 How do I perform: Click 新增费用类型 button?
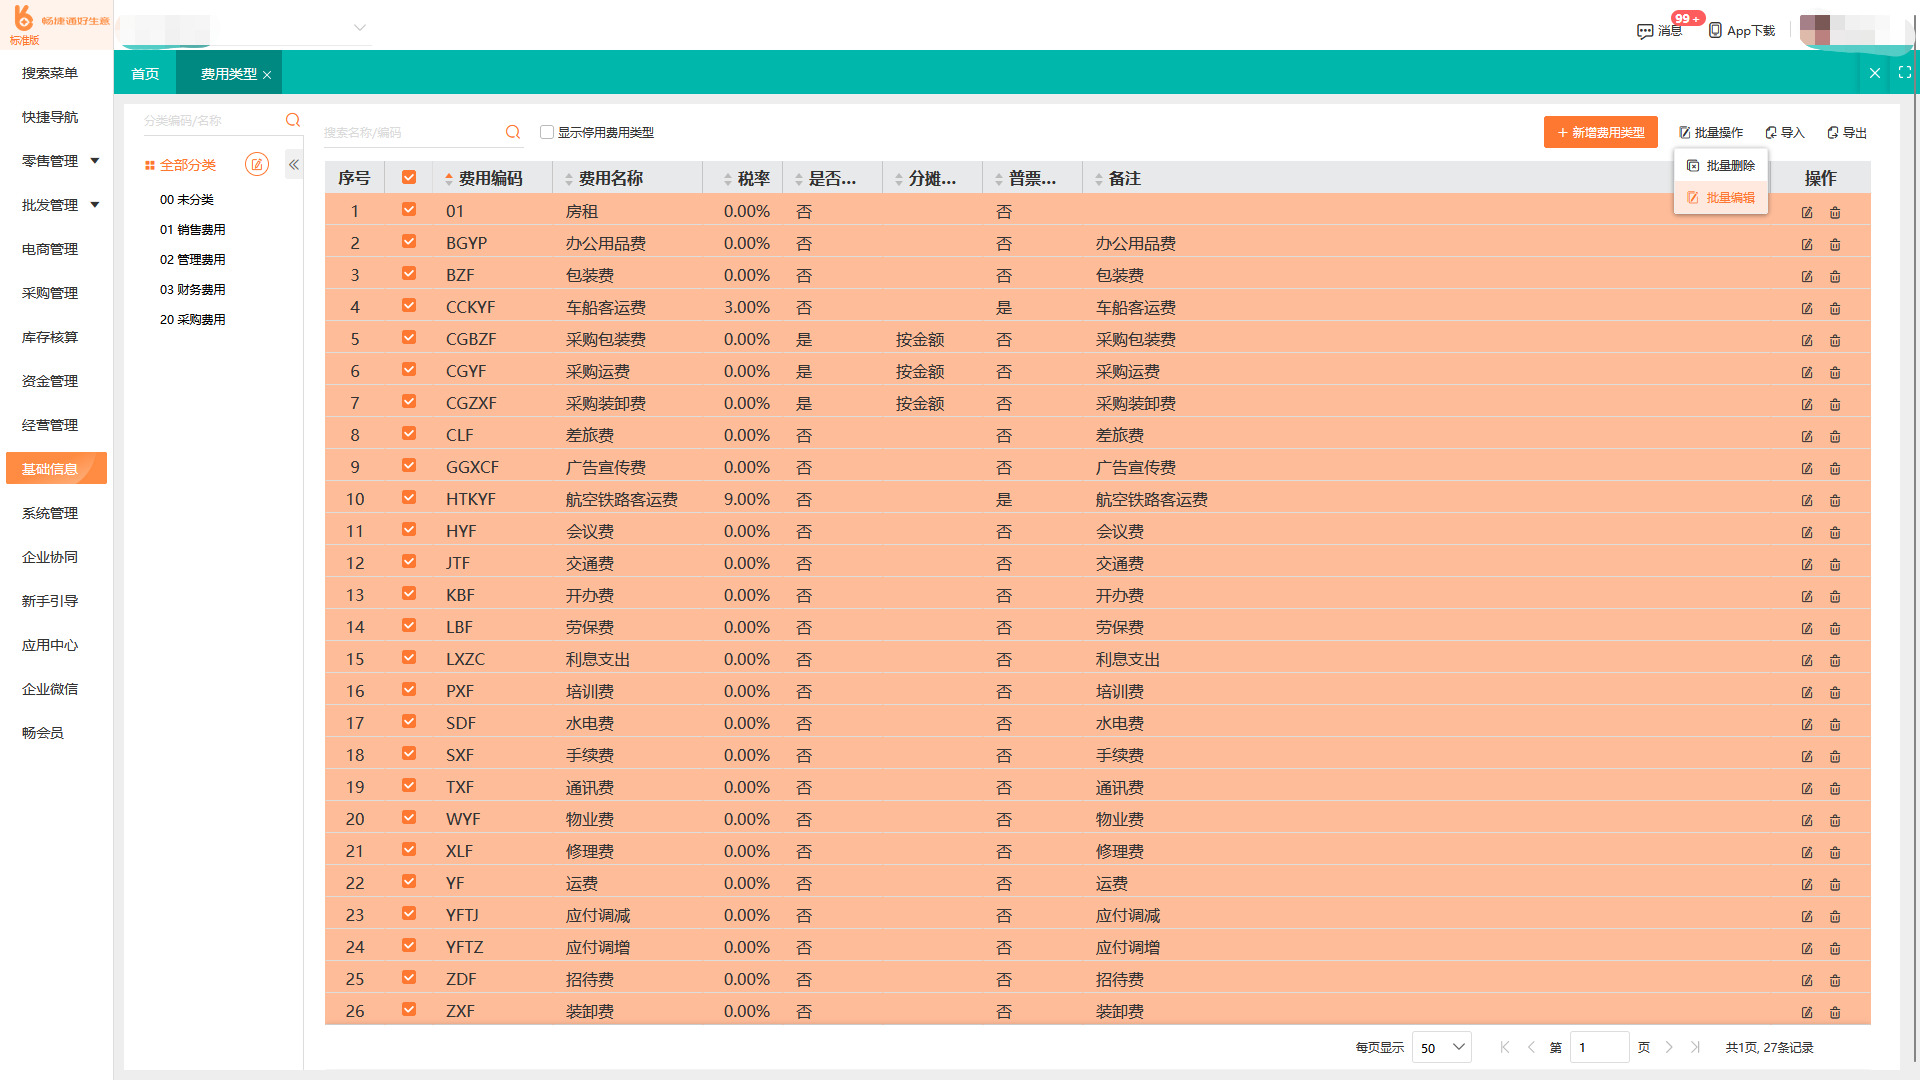(x=1596, y=131)
